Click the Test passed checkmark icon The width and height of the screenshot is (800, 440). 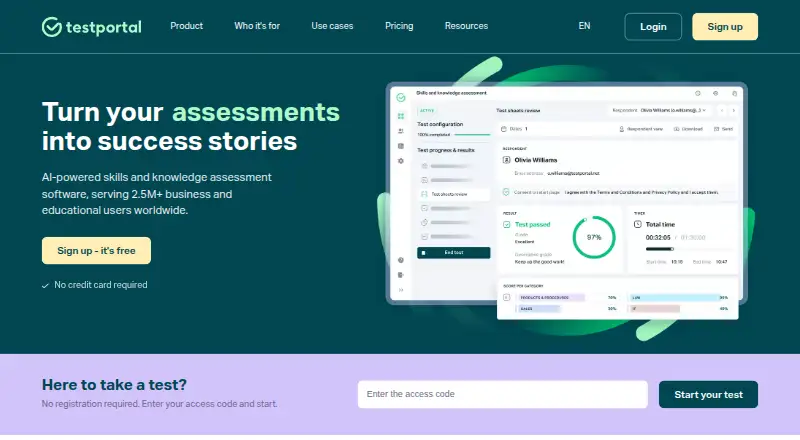tap(507, 225)
